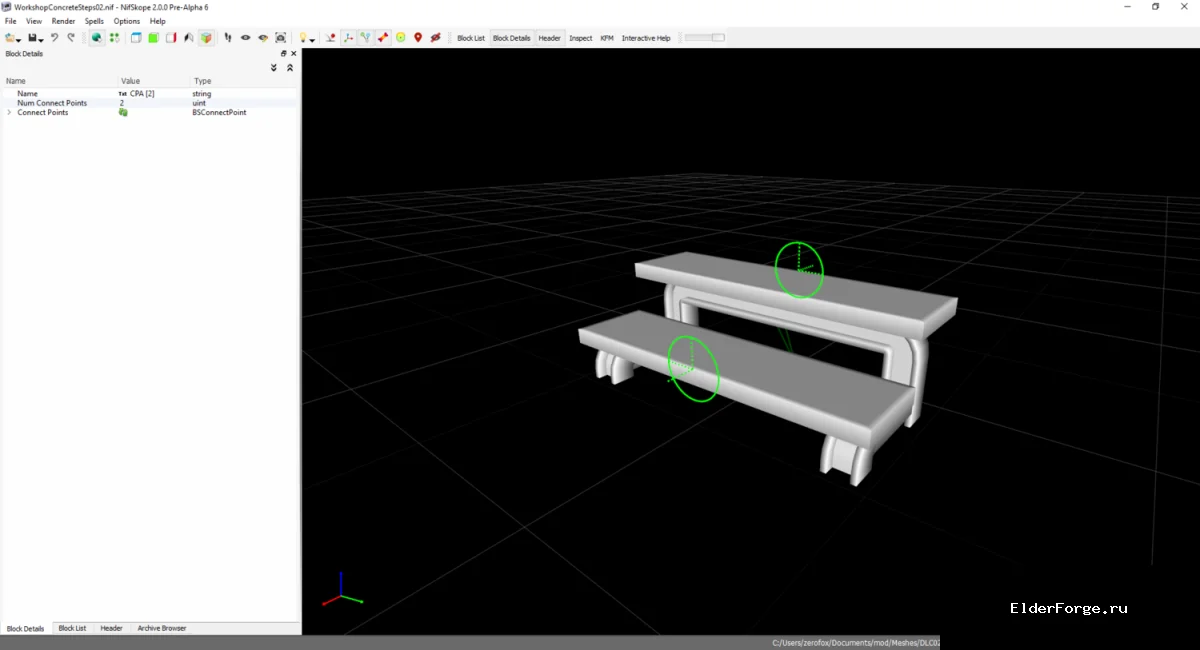Select the solid green cube view icon
The width and height of the screenshot is (1200, 650).
(153, 38)
